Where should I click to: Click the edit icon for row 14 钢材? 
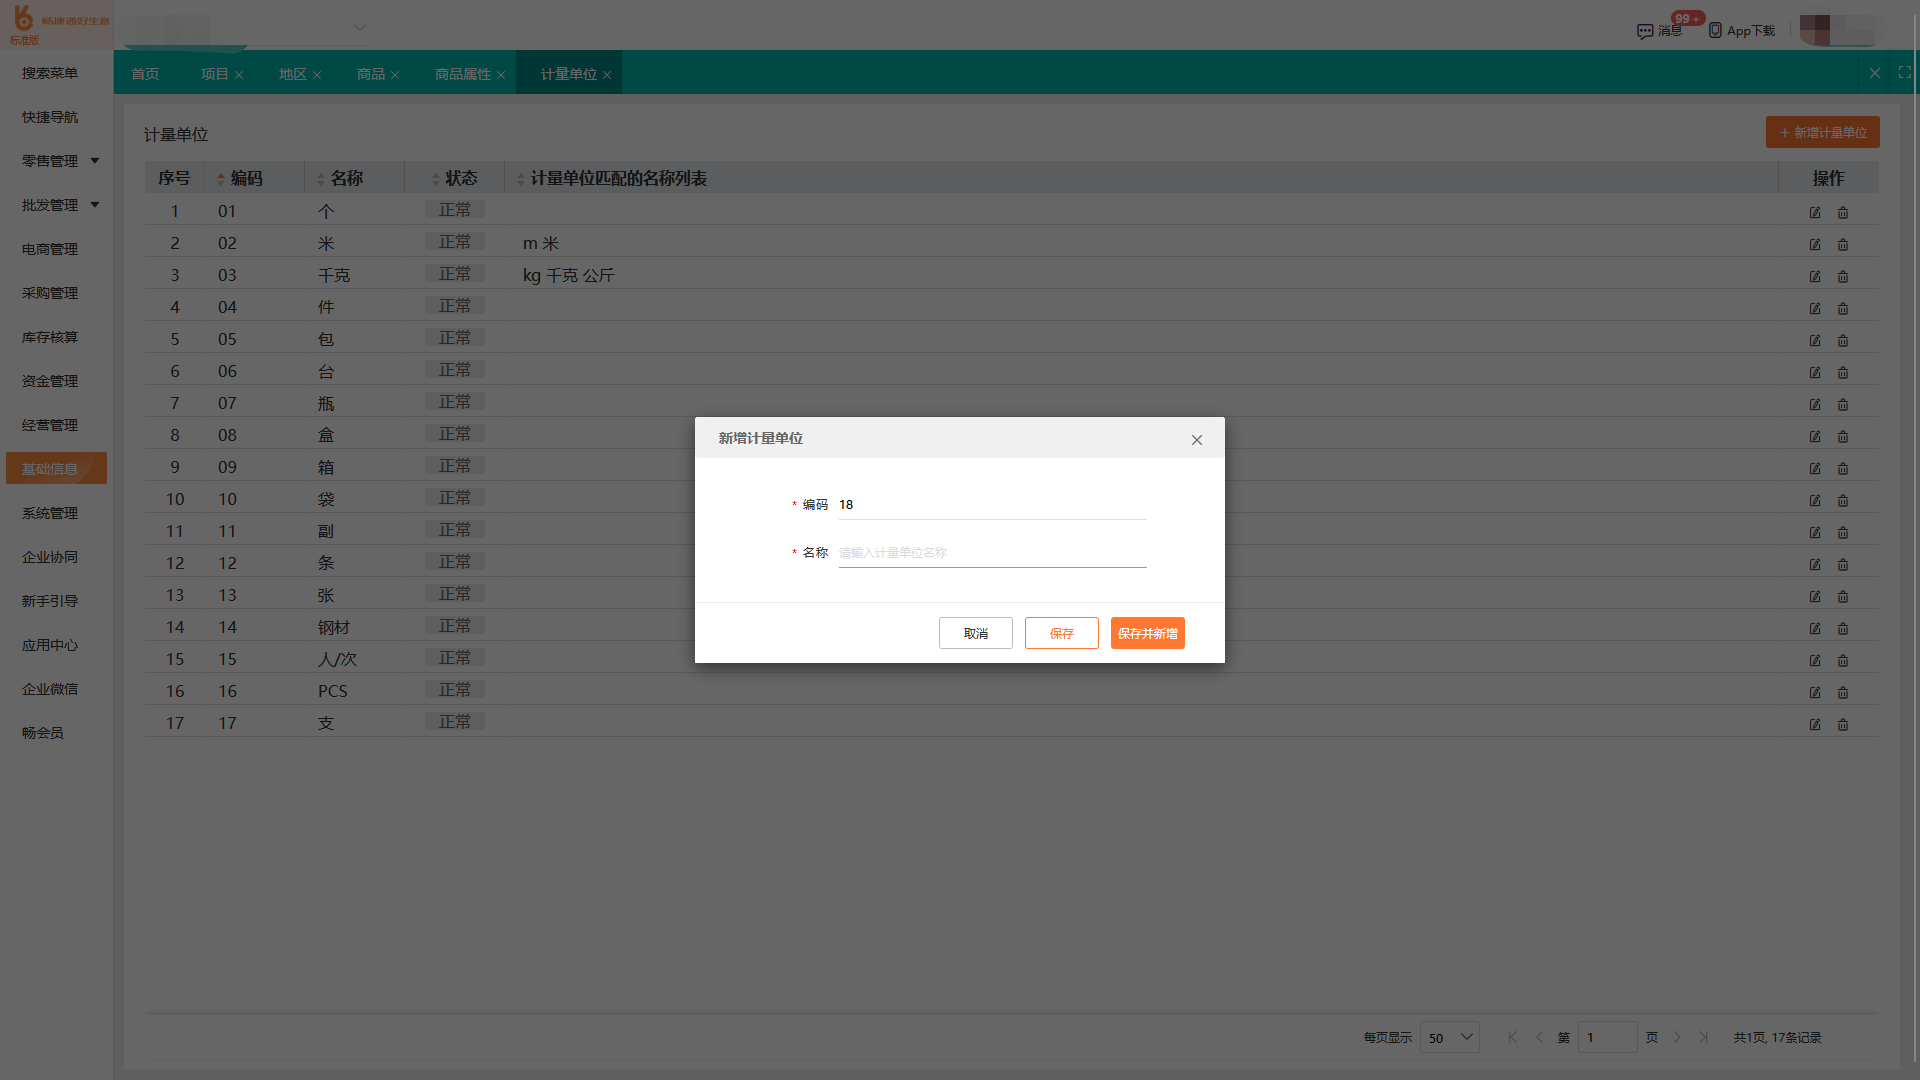tap(1815, 626)
